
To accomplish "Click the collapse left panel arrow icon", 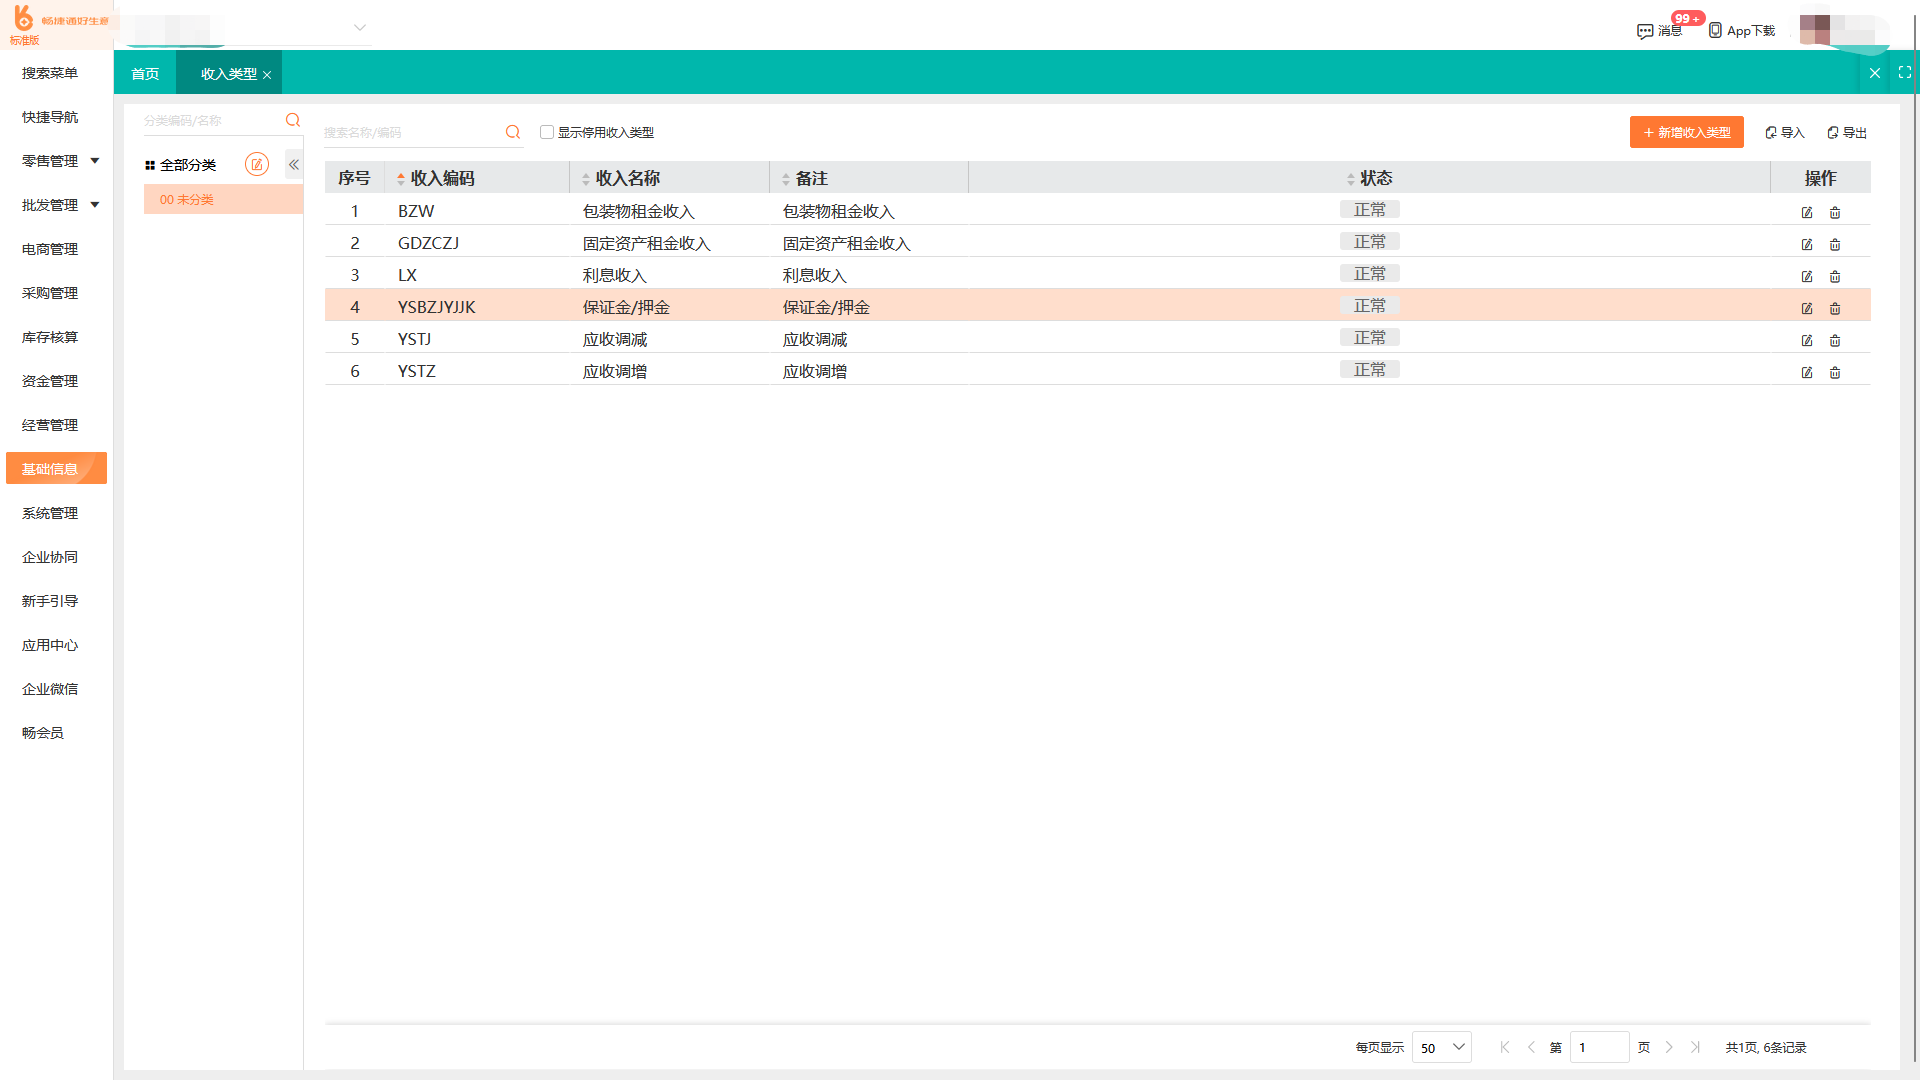I will (x=294, y=165).
